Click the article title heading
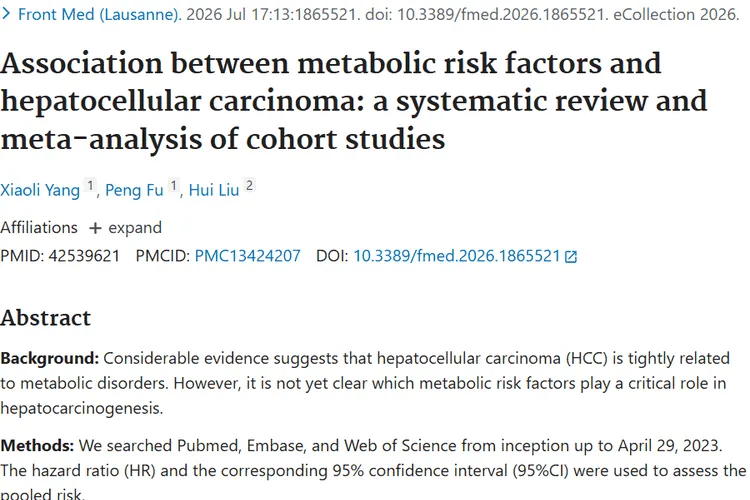This screenshot has width=750, height=500. [354, 101]
